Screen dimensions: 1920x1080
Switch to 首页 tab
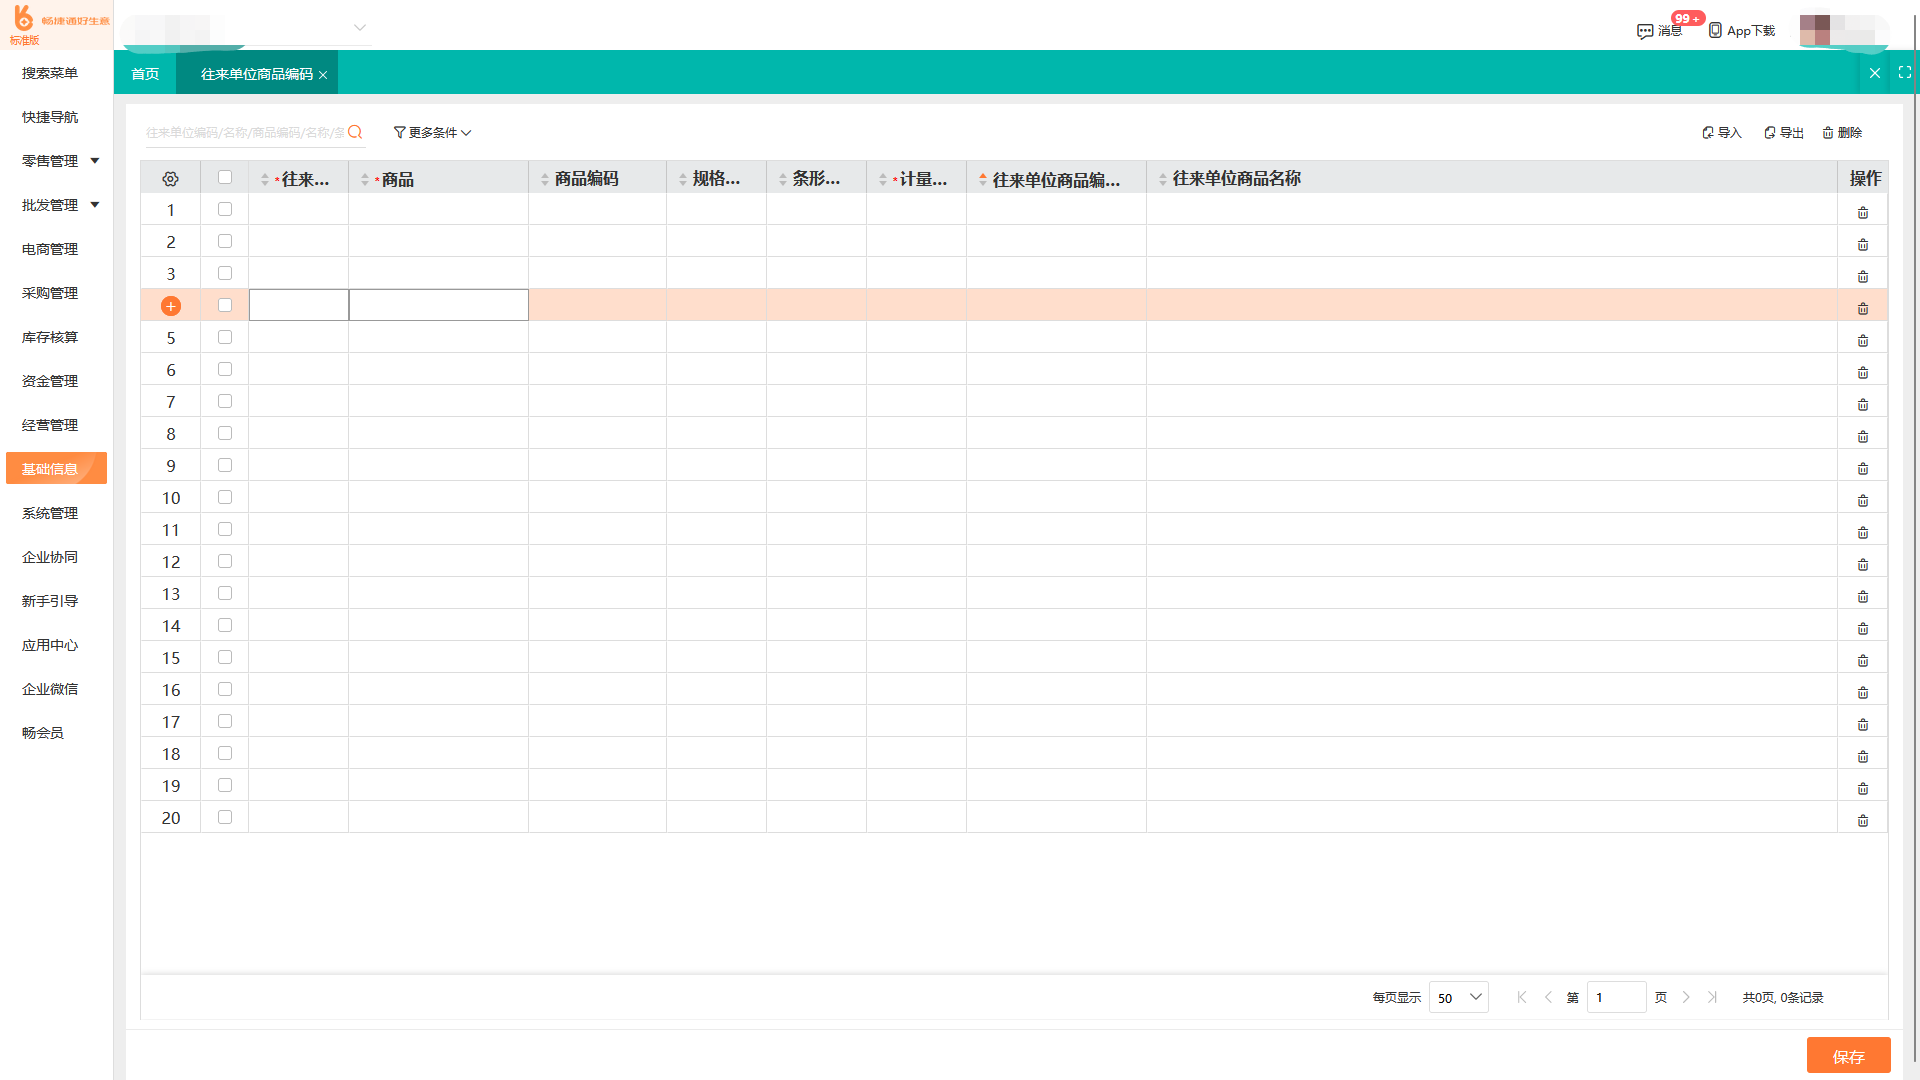tap(145, 74)
